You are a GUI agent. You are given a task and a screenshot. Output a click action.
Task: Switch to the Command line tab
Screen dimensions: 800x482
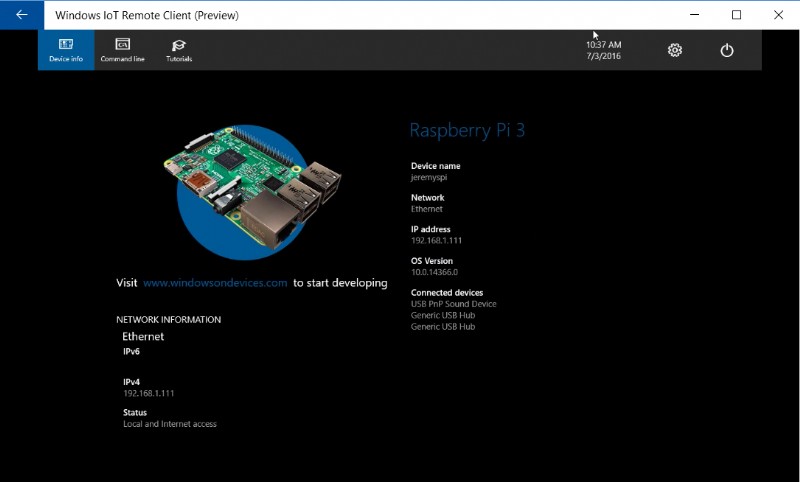(x=122, y=50)
